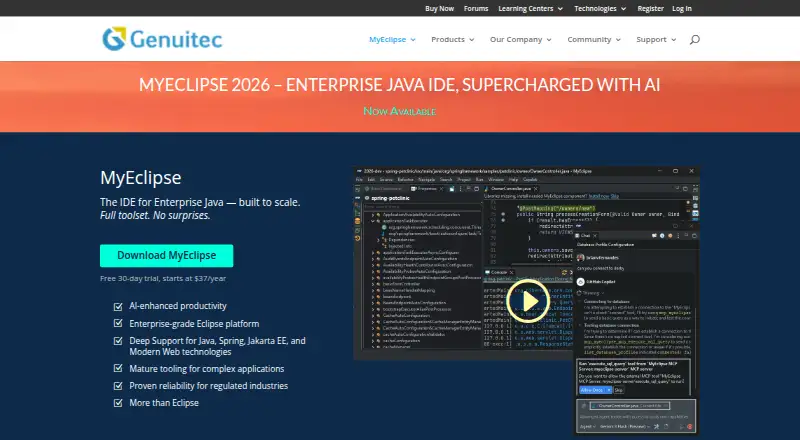Click 'Full toolset. No surprises.' text

point(155,215)
